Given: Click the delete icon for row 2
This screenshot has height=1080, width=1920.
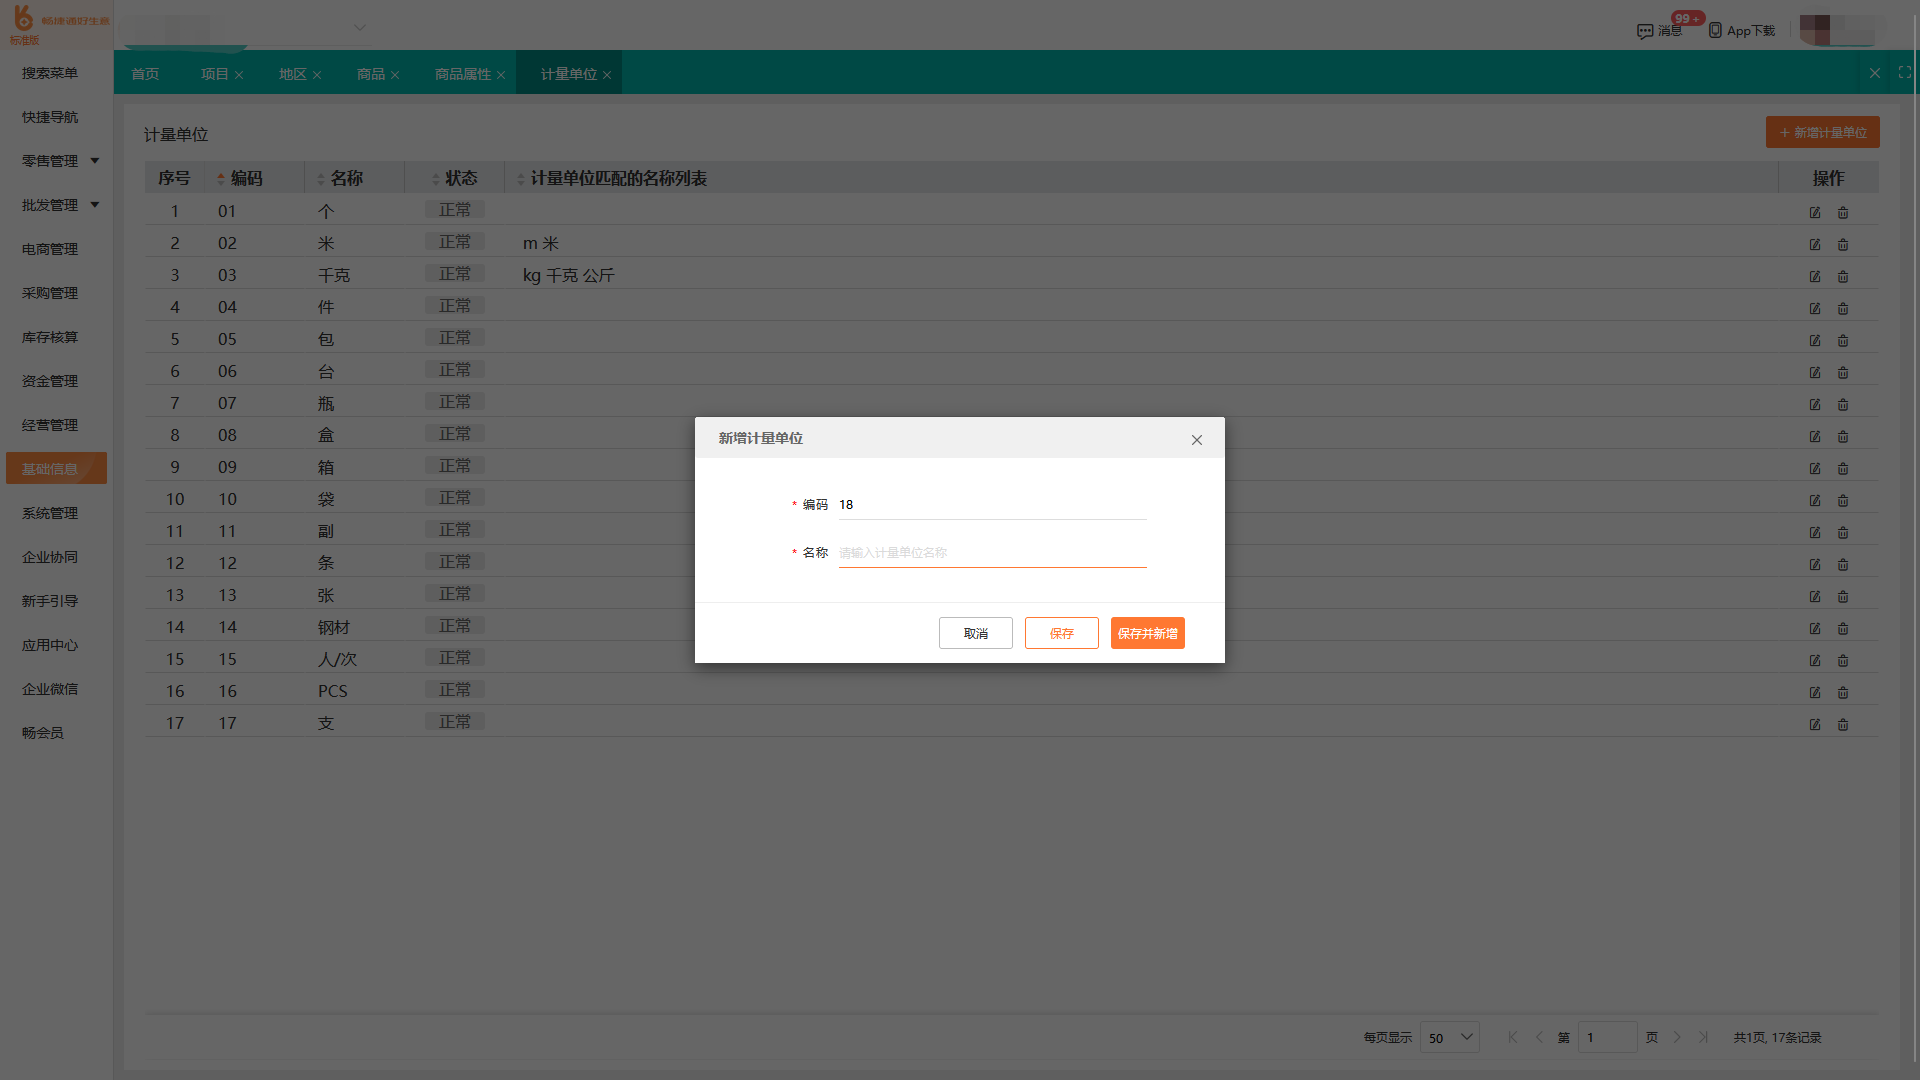Looking at the screenshot, I should 1844,244.
